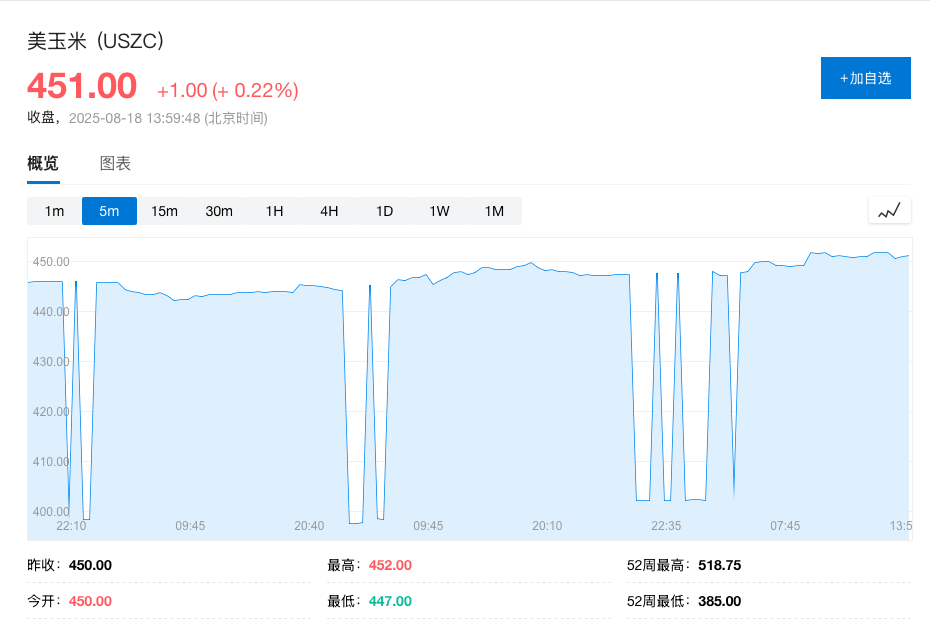Click the +加自选 button to add to watchlist

(865, 77)
